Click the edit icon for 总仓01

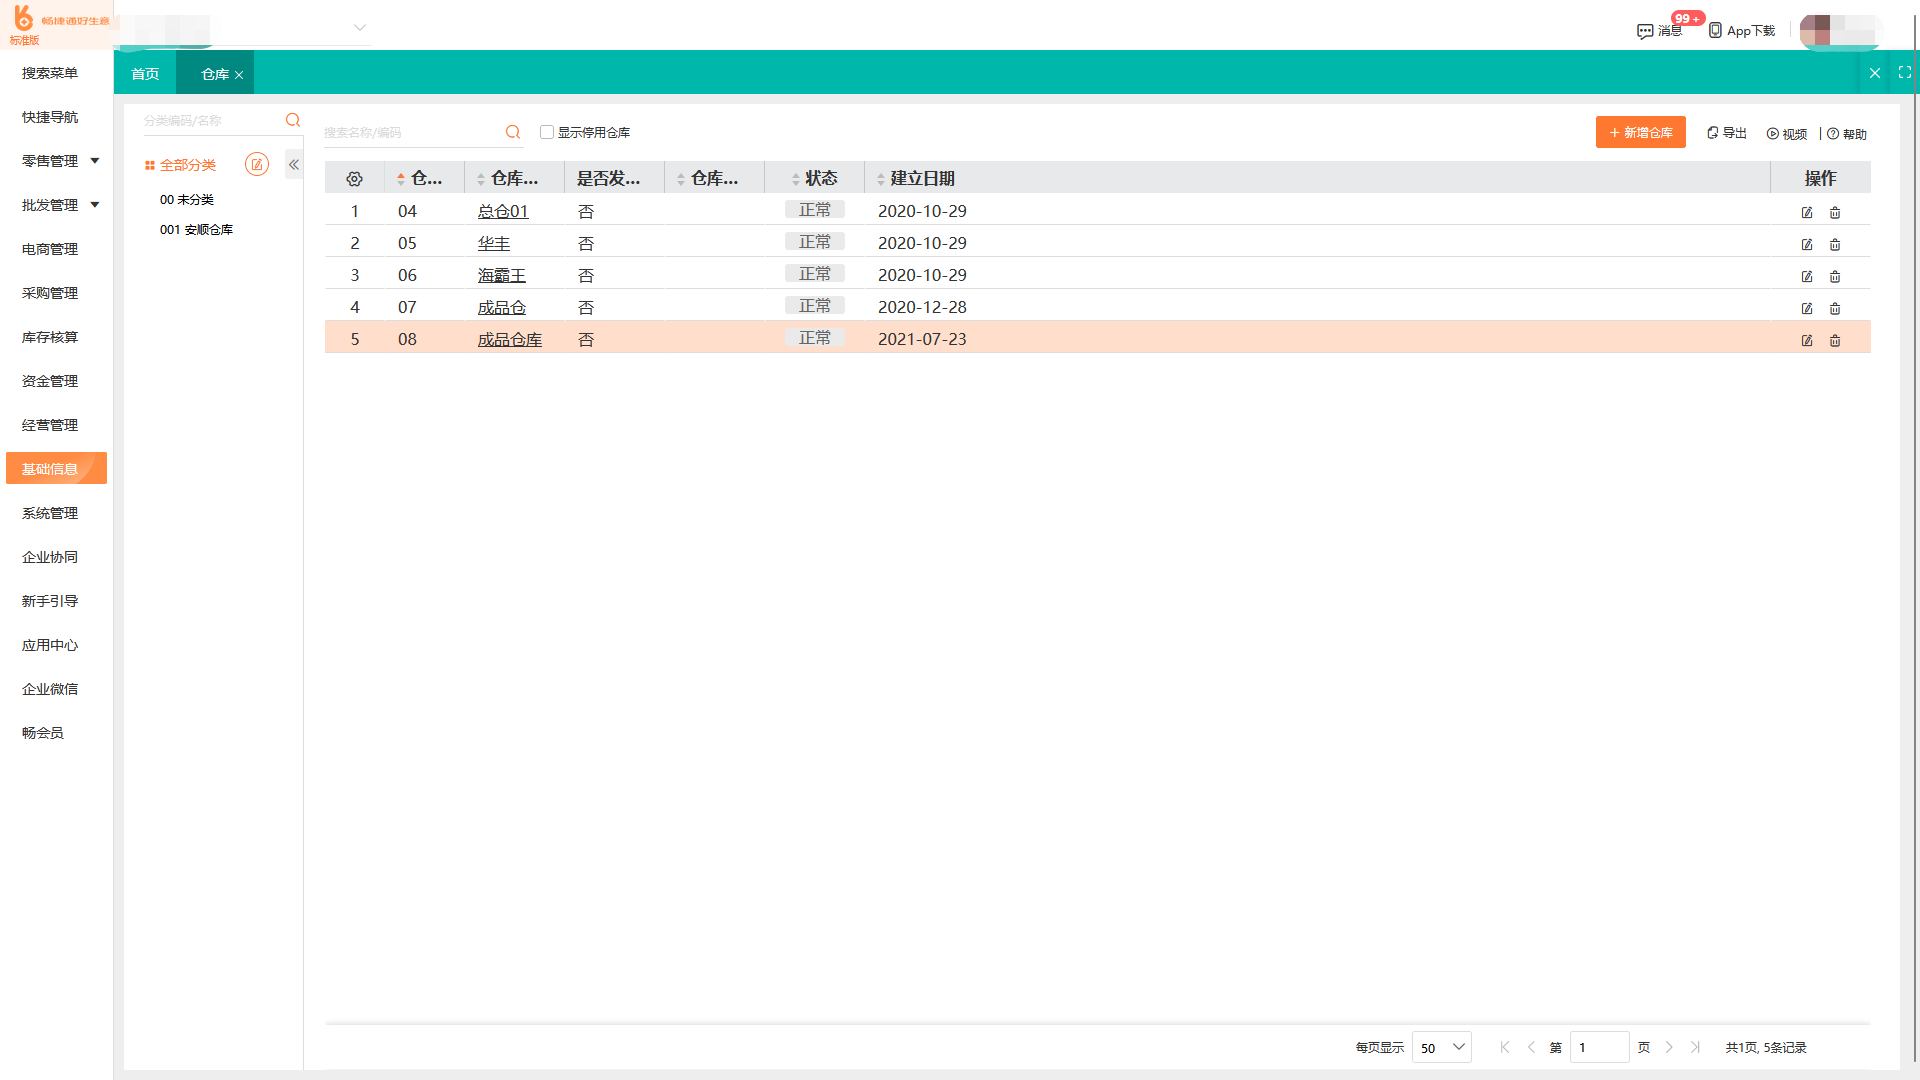1807,211
